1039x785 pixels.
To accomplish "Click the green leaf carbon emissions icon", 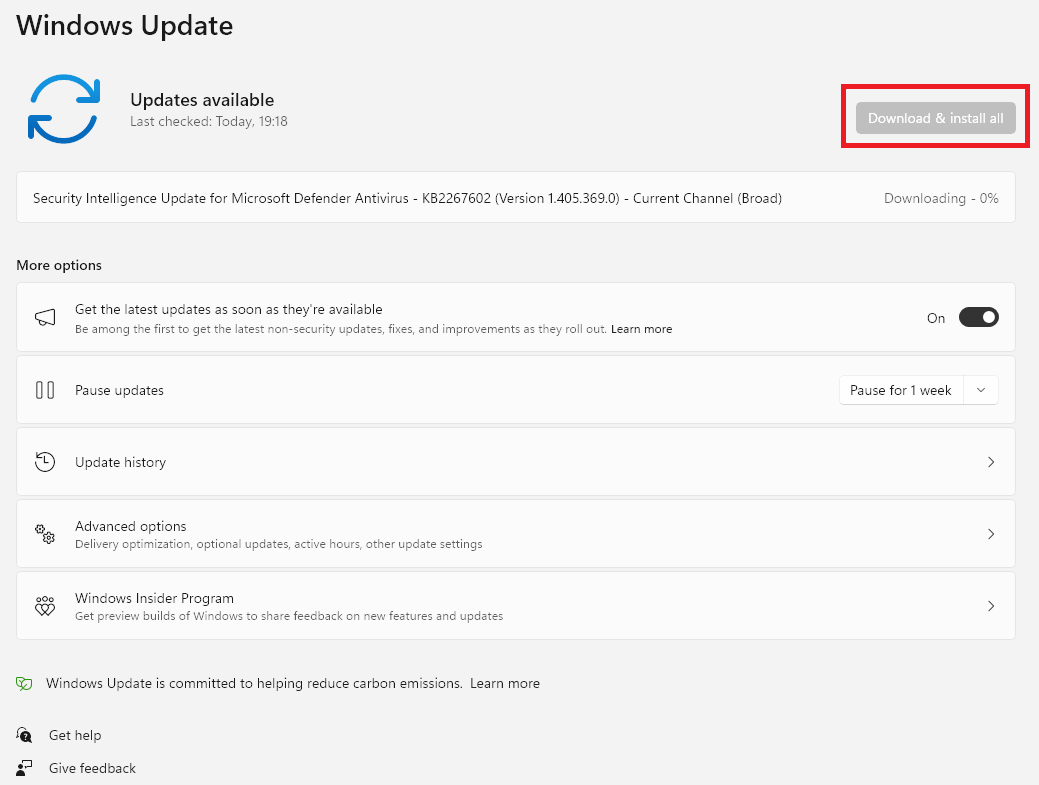I will coord(24,683).
